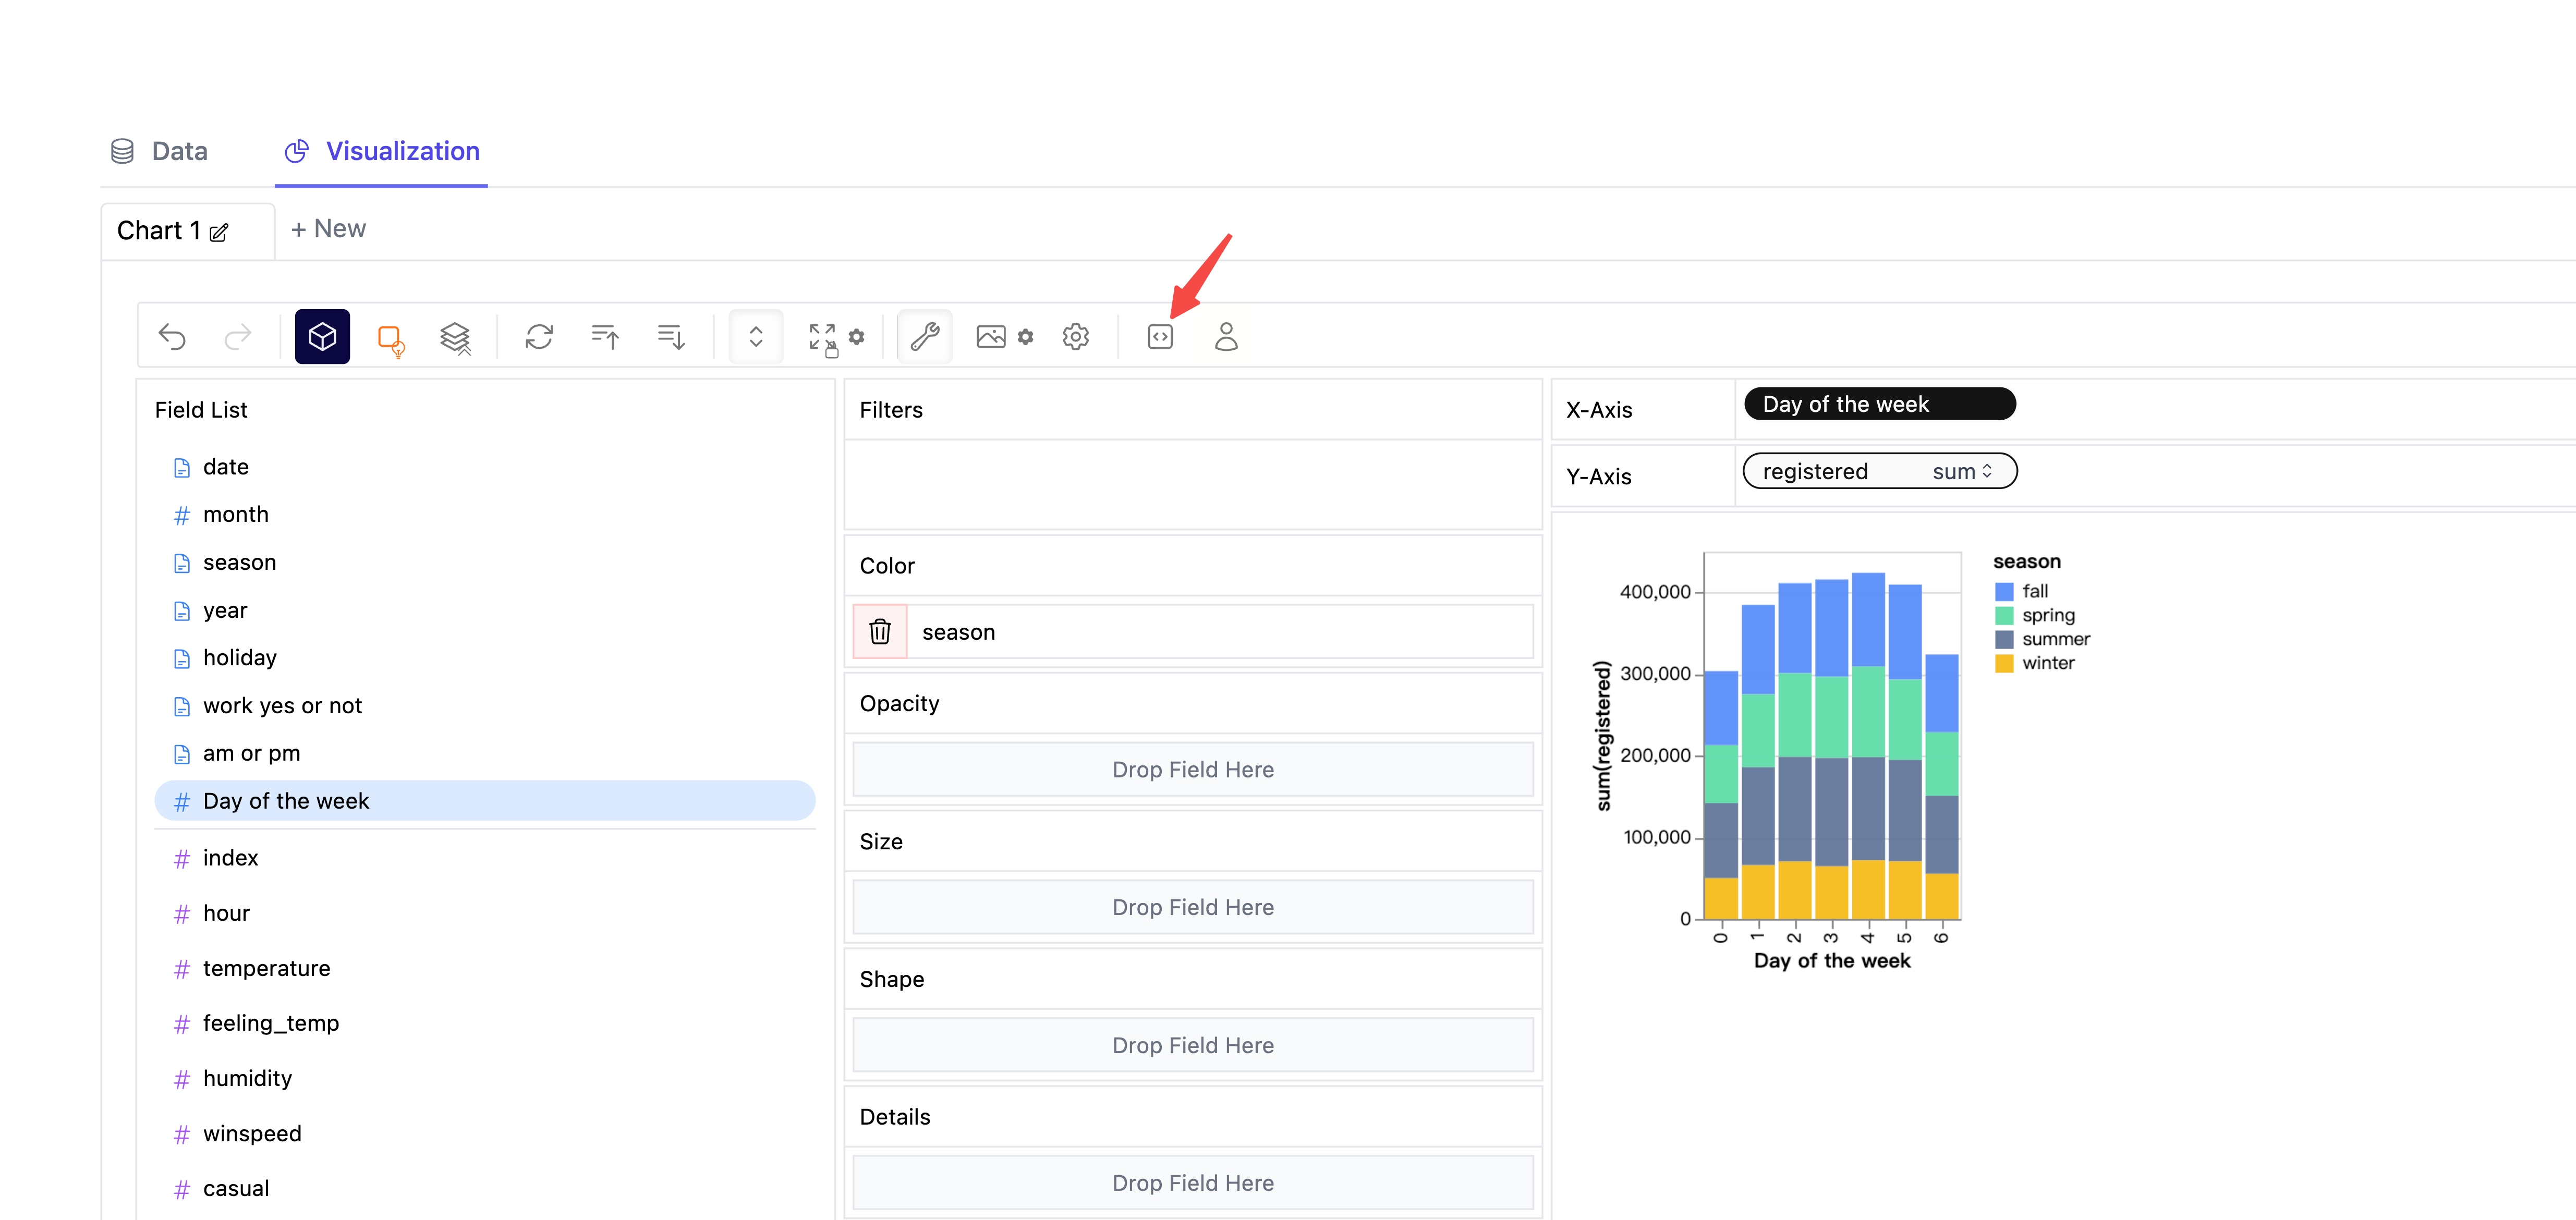The width and height of the screenshot is (2576, 1220).
Task: Click the season color field delete icon
Action: [x=879, y=630]
